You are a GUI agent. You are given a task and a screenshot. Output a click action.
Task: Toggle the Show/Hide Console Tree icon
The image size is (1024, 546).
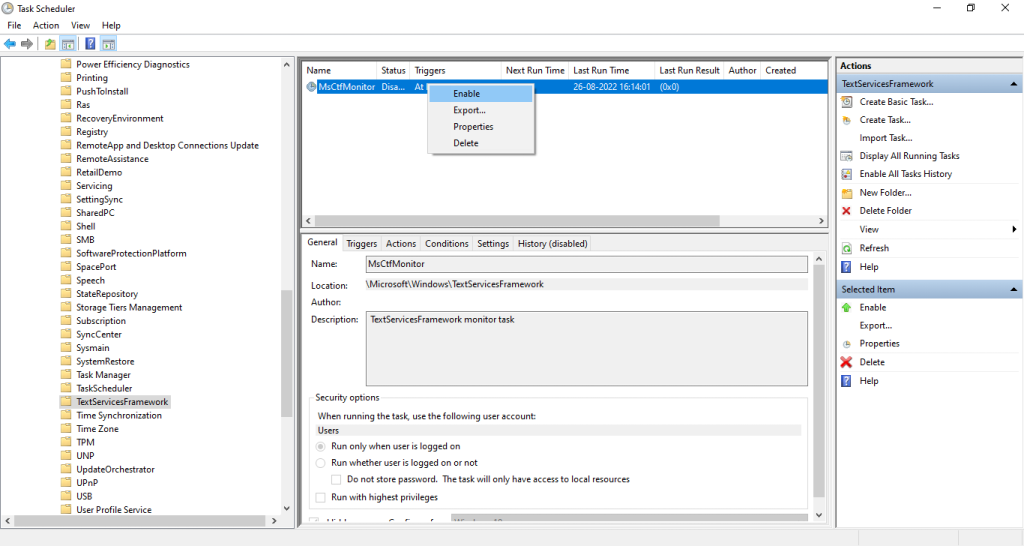(x=68, y=44)
